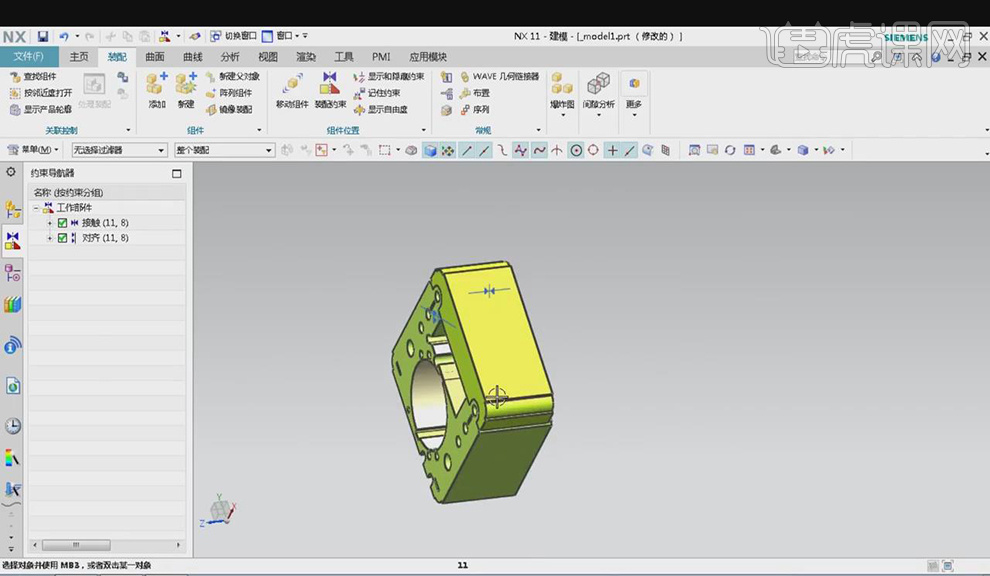Click the Save icon in title bar
Viewport: 990px width, 576px height.
(43, 36)
